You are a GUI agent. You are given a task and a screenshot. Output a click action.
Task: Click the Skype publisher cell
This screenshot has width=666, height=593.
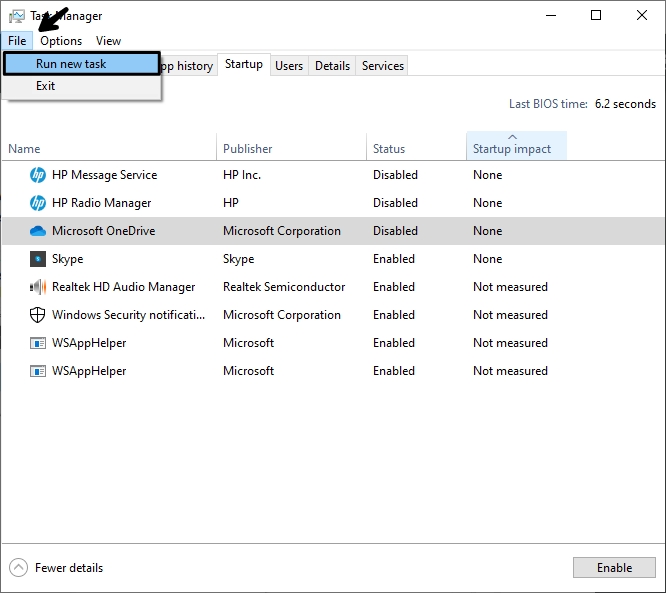239,259
